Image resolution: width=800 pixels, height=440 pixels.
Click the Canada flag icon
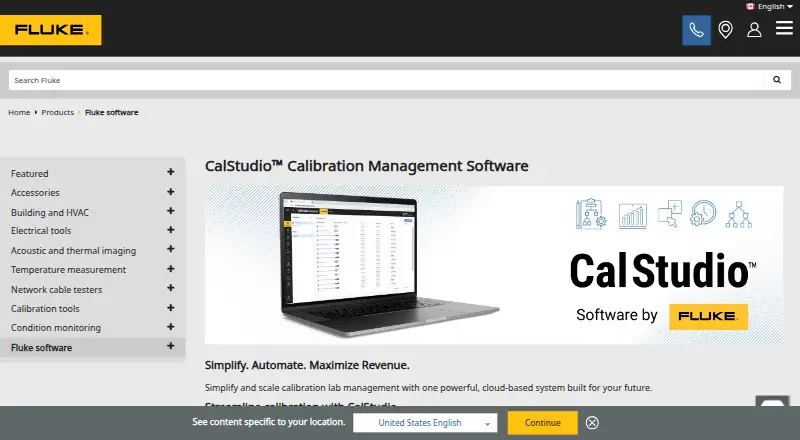coord(750,7)
